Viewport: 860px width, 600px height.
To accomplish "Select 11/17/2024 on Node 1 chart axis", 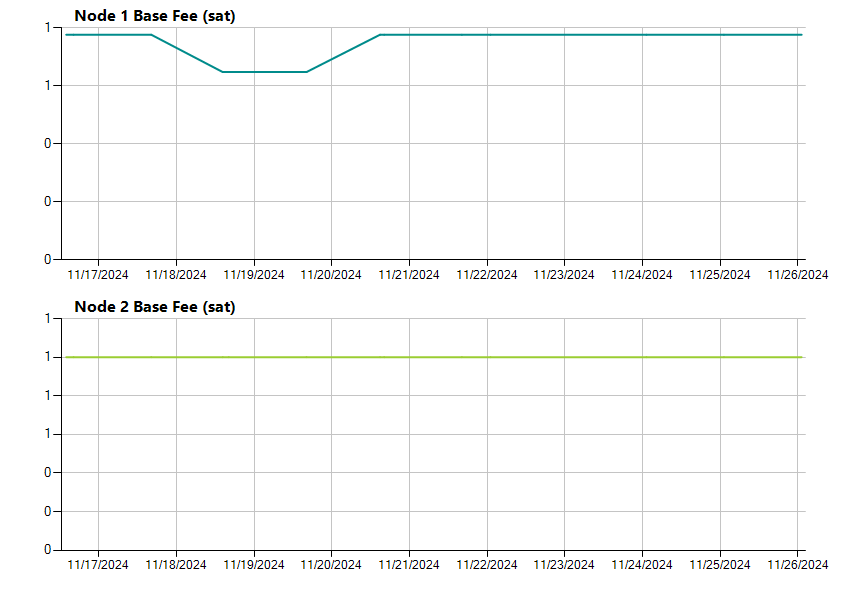I will pyautogui.click(x=98, y=274).
